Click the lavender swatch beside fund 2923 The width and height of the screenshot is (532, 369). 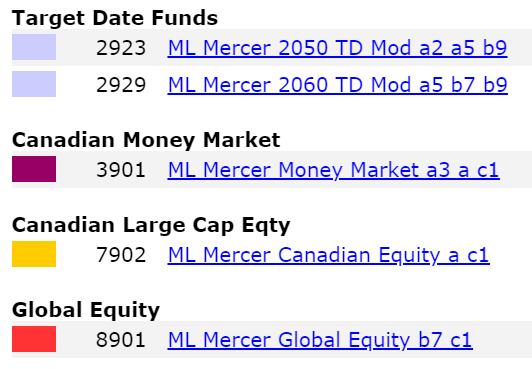click(x=34, y=47)
